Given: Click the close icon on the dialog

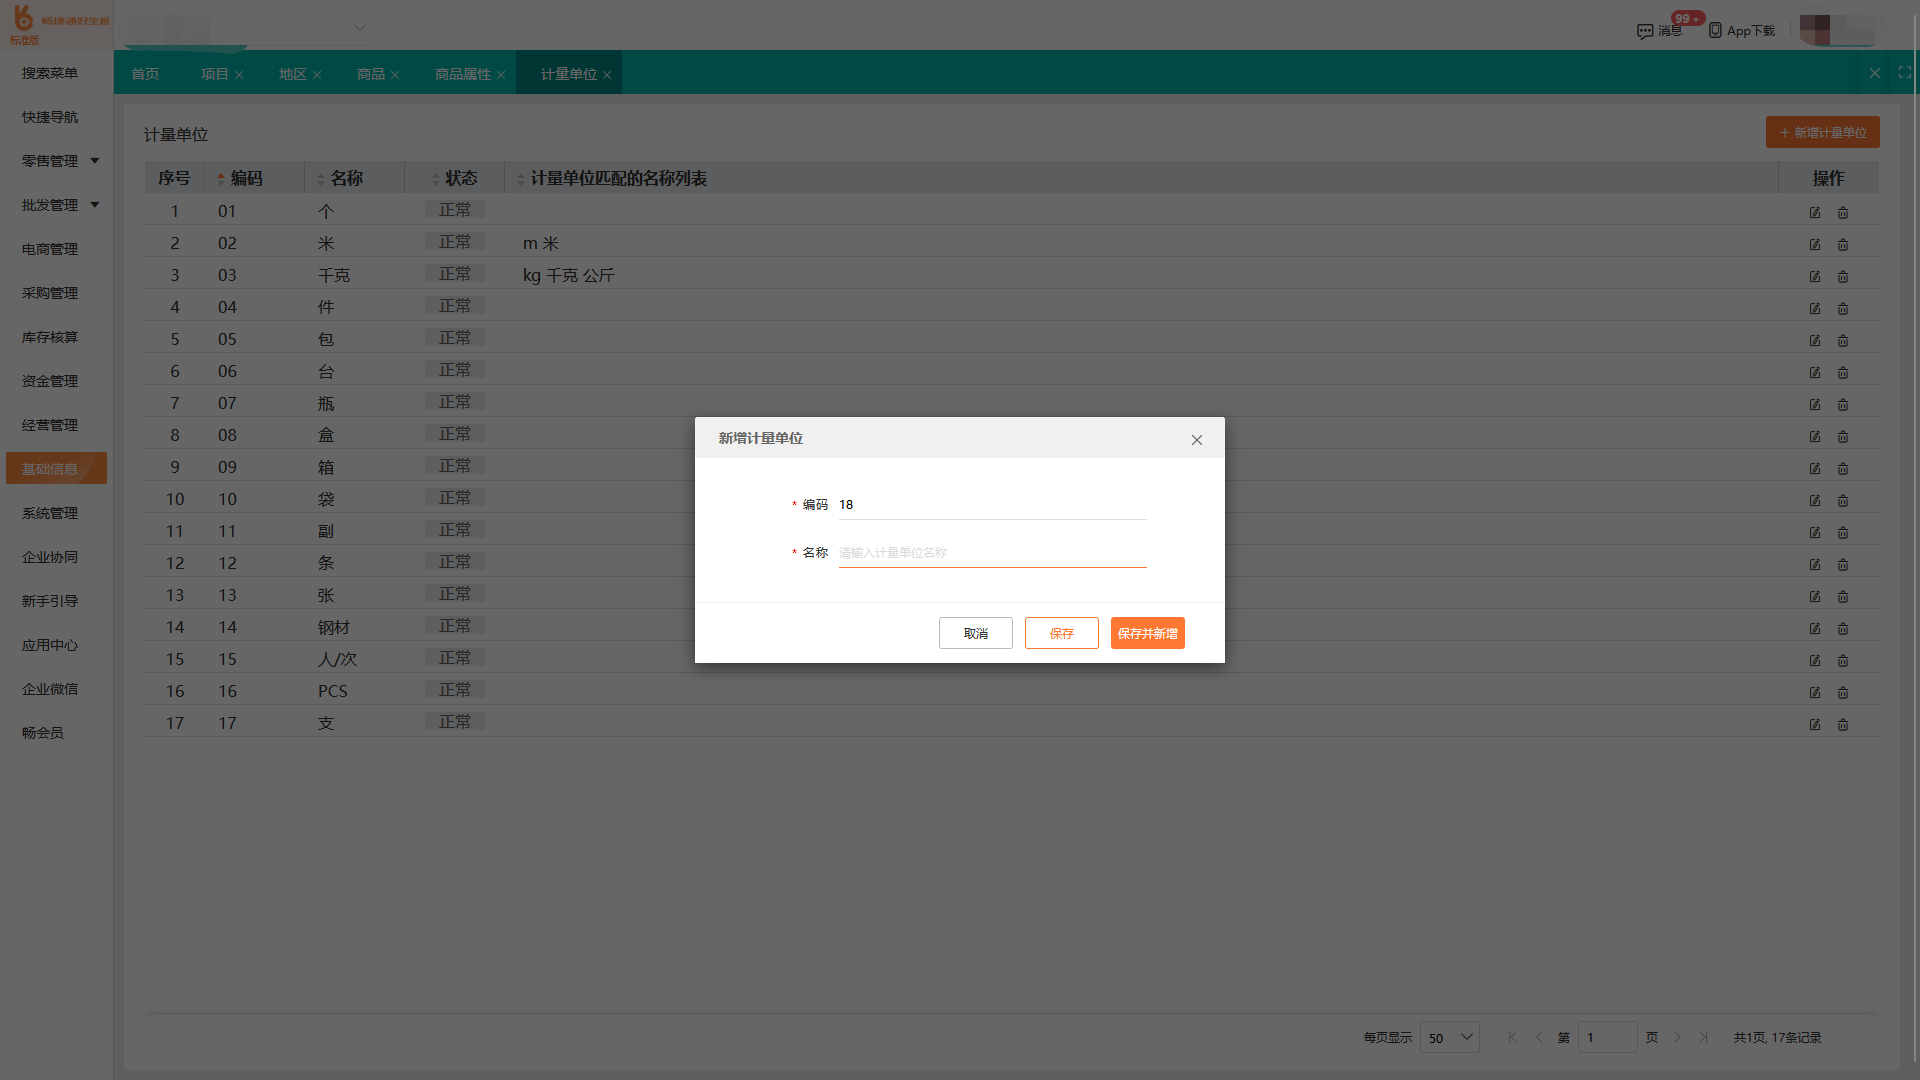Looking at the screenshot, I should 1197,439.
